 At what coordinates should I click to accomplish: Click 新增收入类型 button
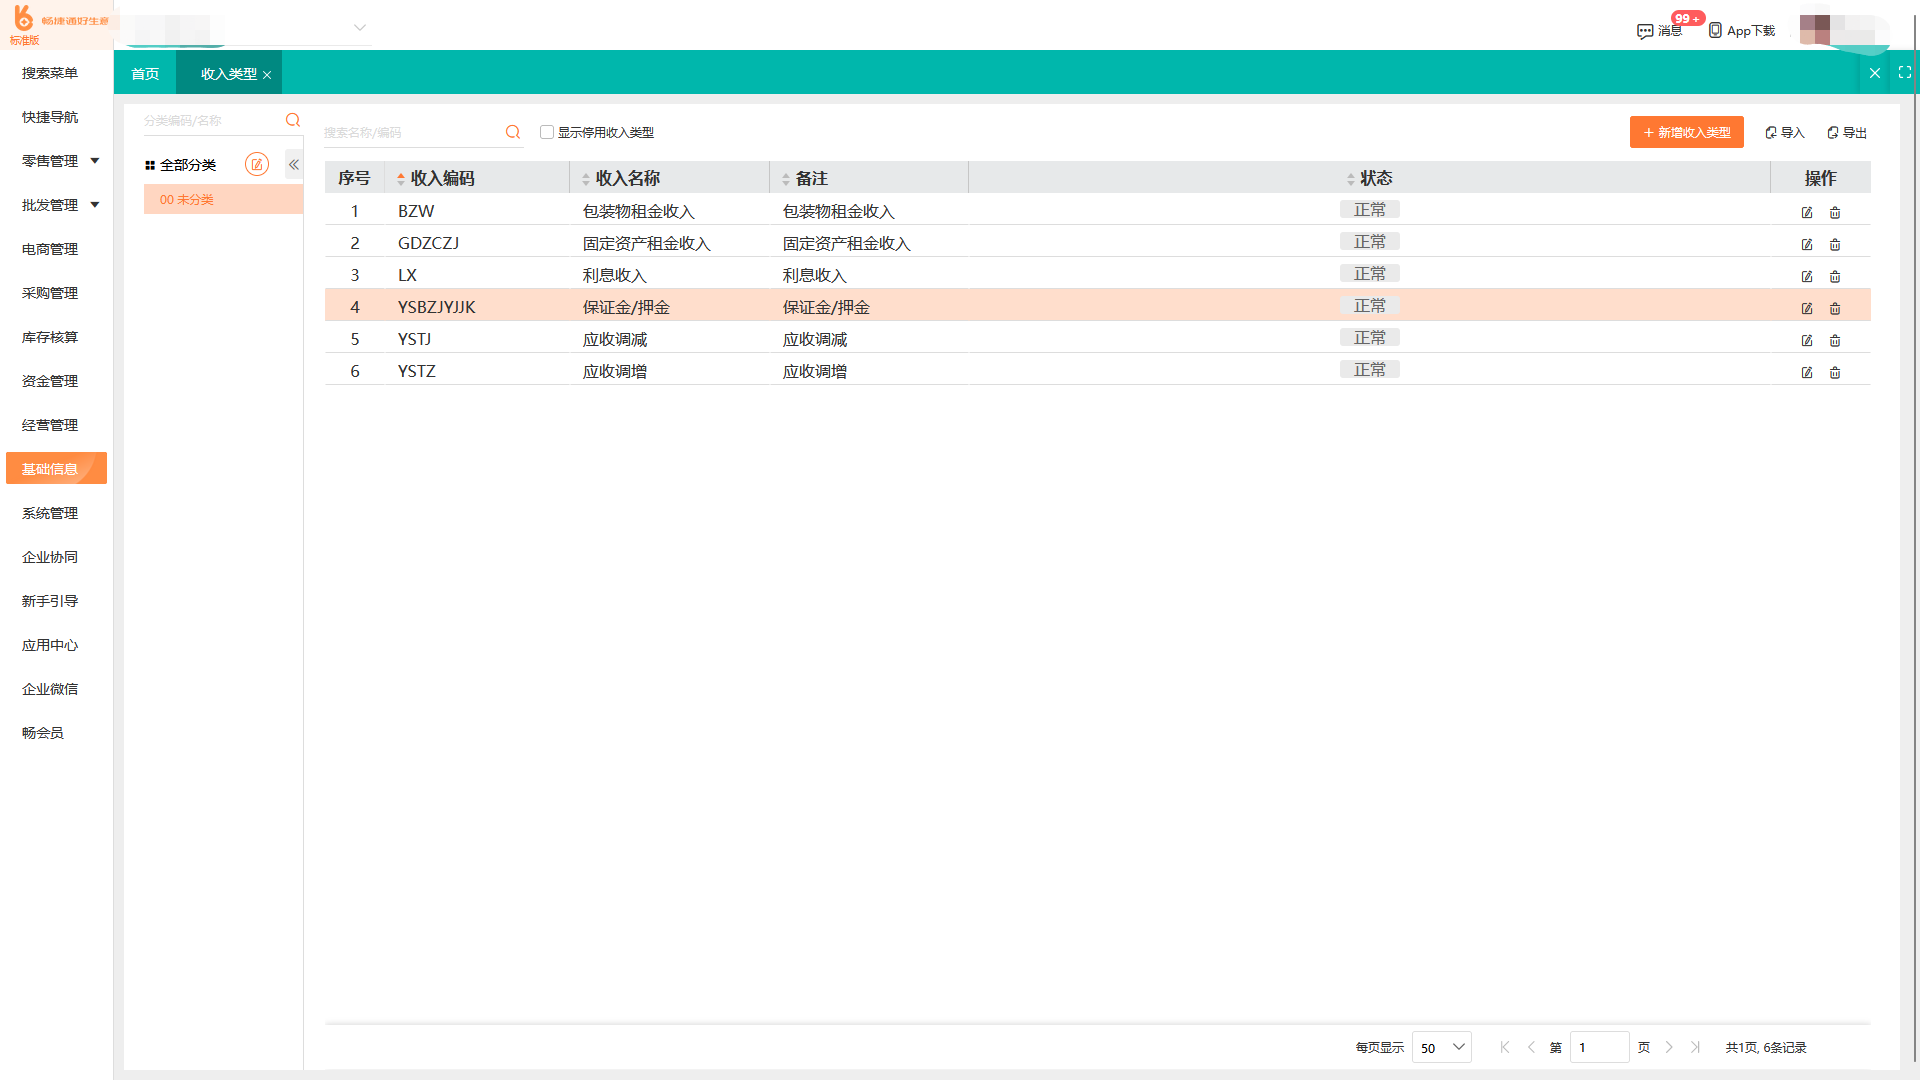[x=1689, y=131]
